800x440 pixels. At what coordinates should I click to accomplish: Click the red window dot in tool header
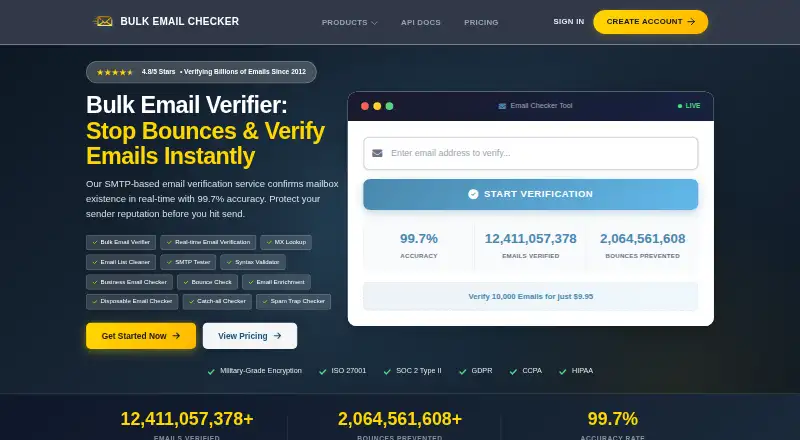(x=365, y=106)
